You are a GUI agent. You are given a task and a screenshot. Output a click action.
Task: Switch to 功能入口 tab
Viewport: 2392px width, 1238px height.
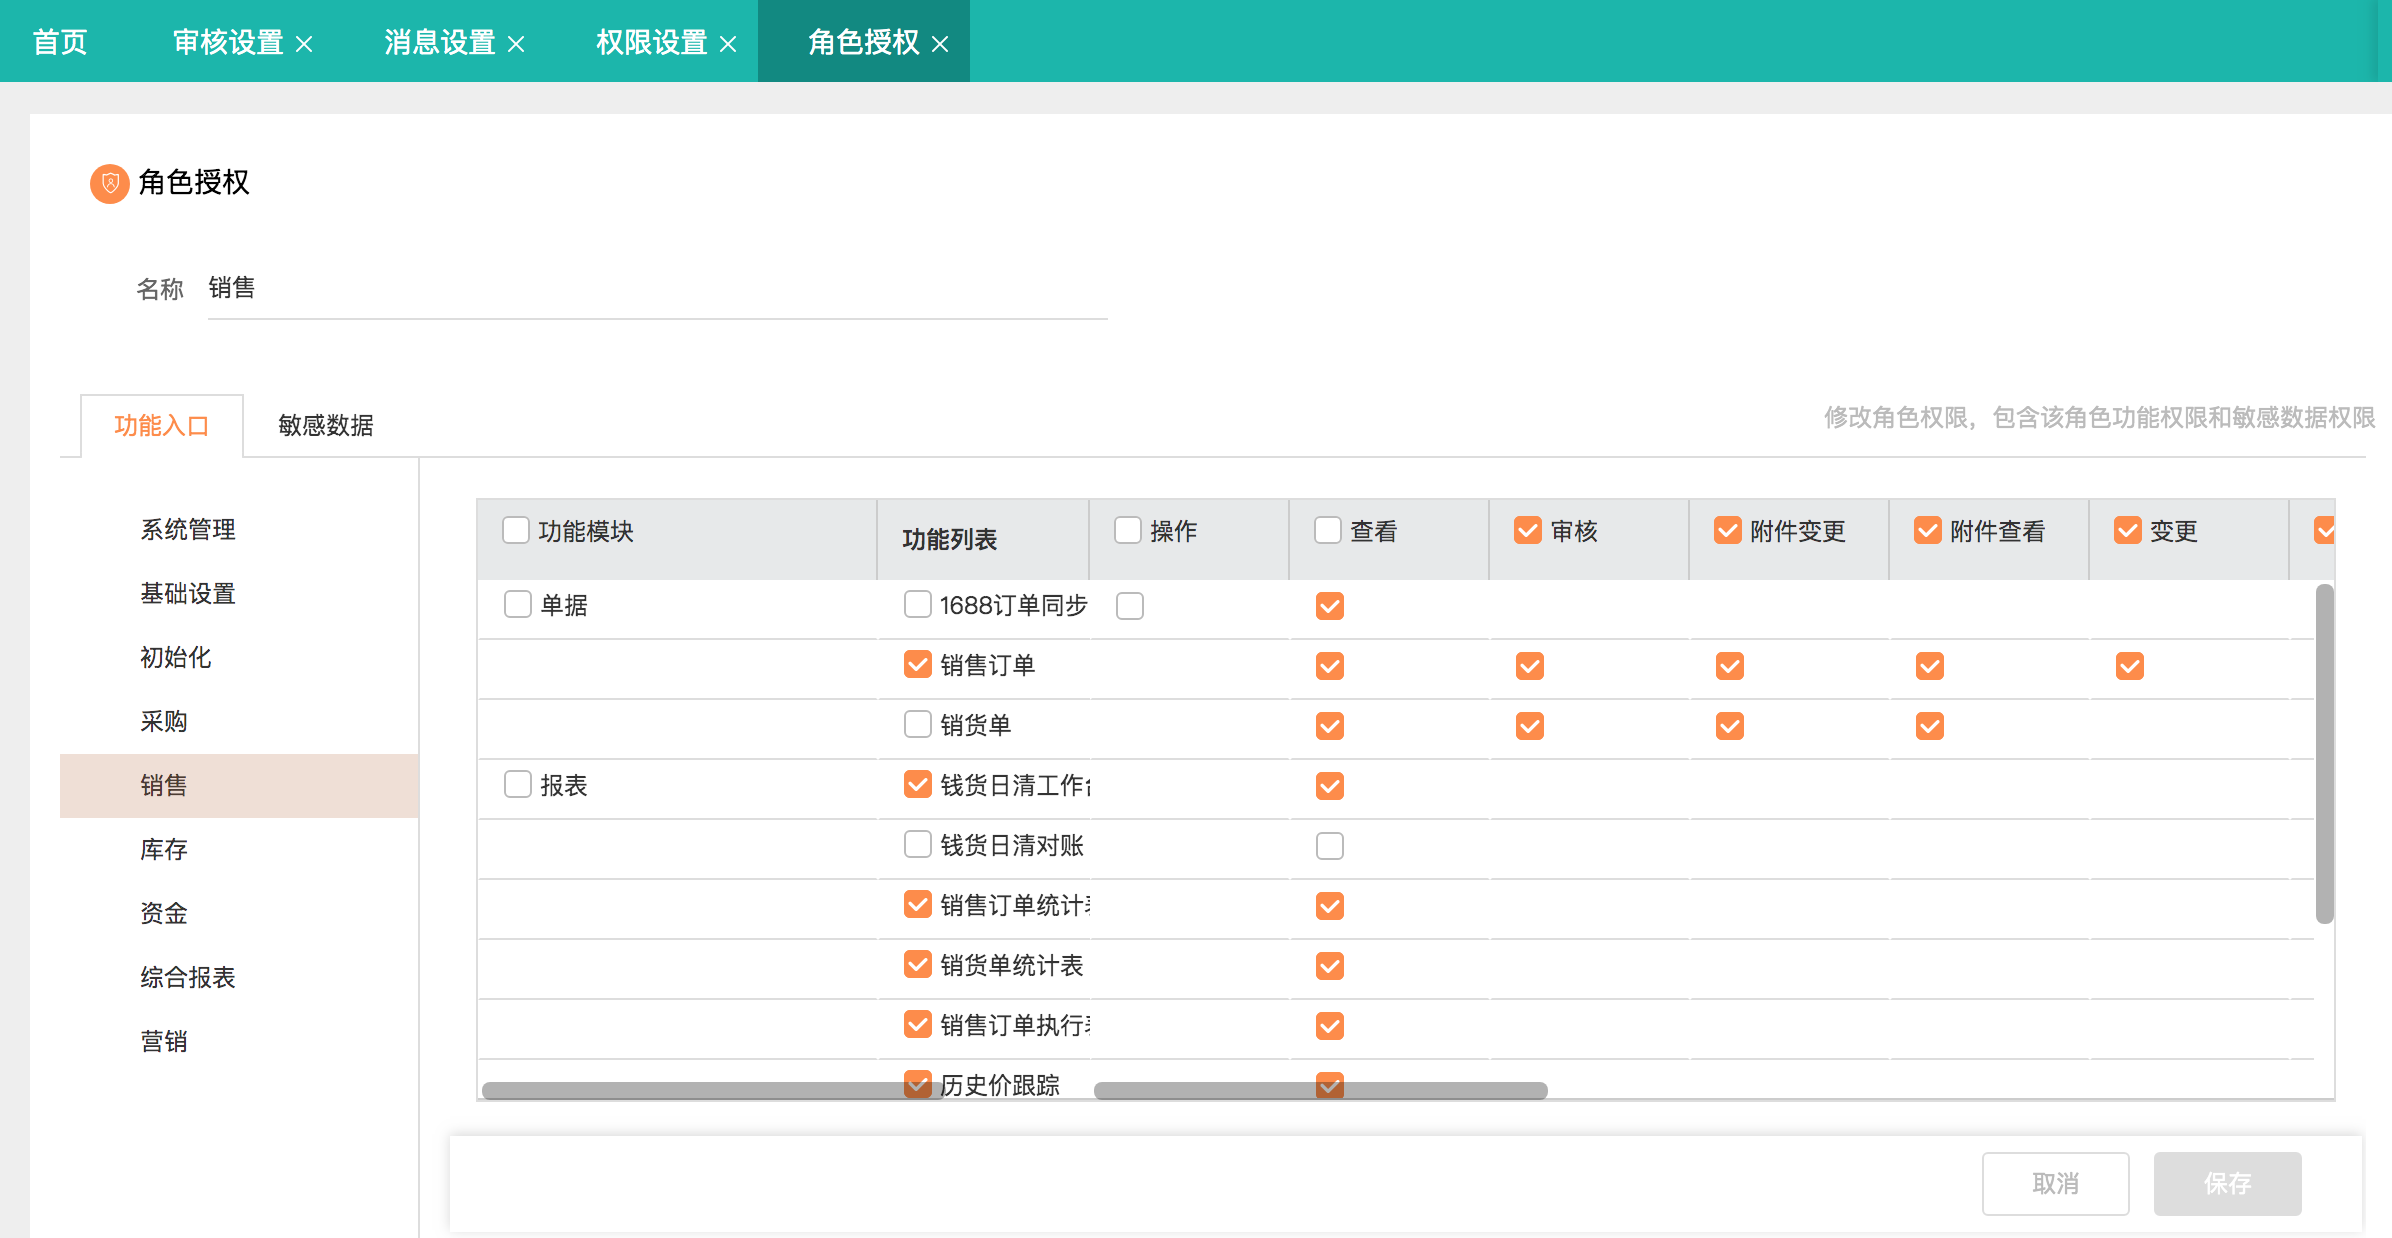coord(159,422)
